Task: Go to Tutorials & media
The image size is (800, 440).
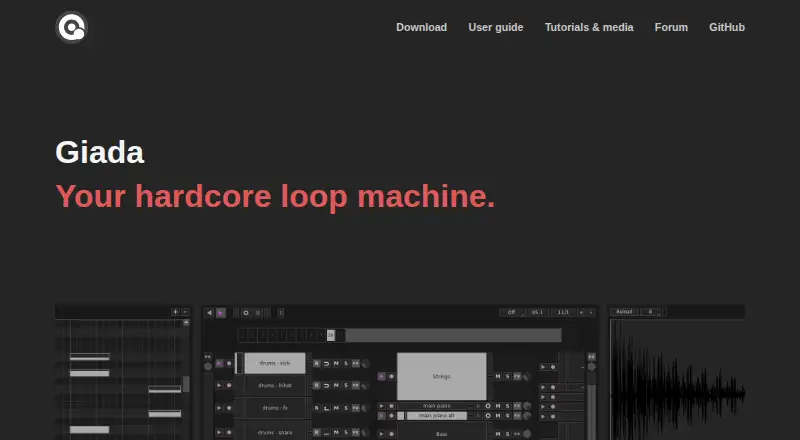Action: pyautogui.click(x=589, y=27)
